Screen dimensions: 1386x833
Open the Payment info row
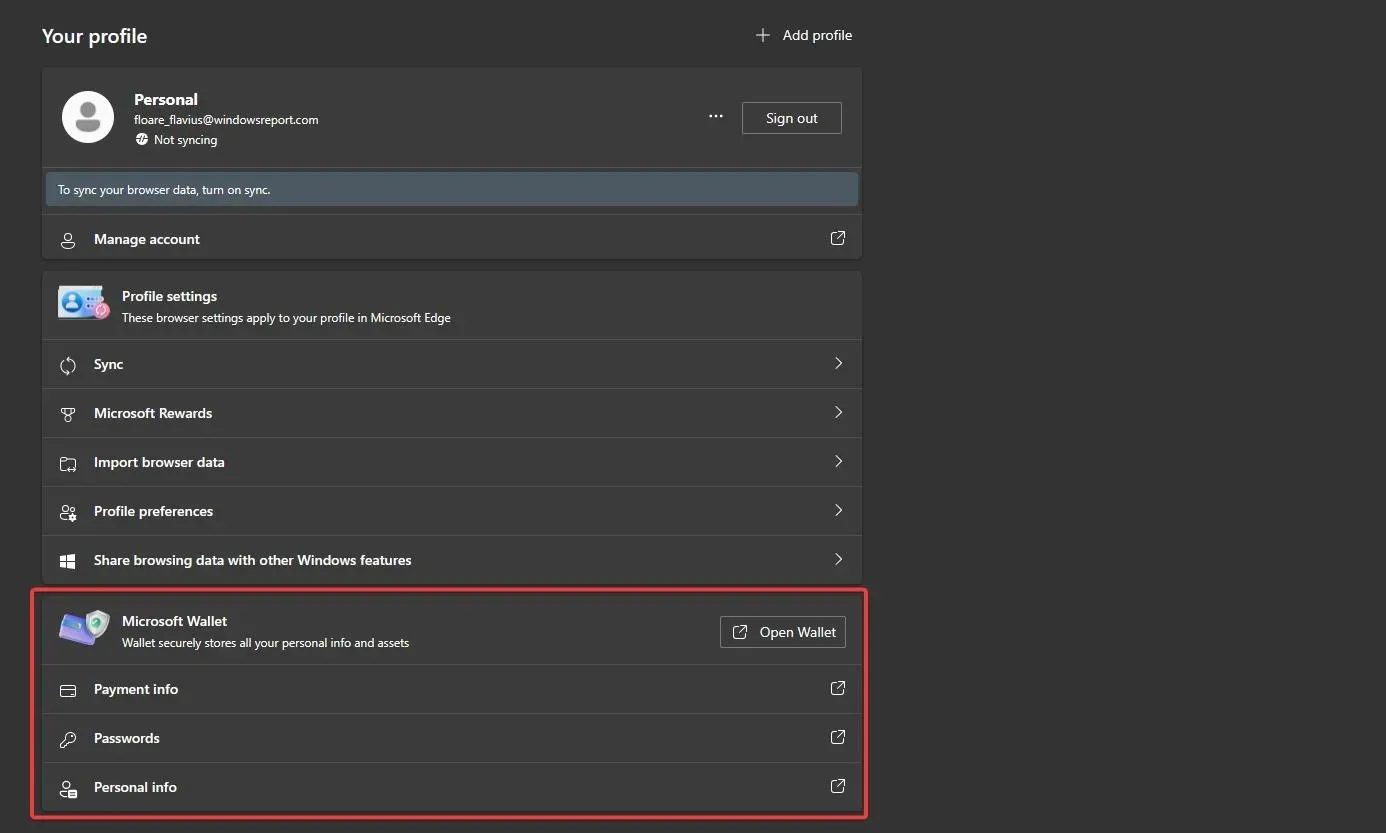point(452,689)
